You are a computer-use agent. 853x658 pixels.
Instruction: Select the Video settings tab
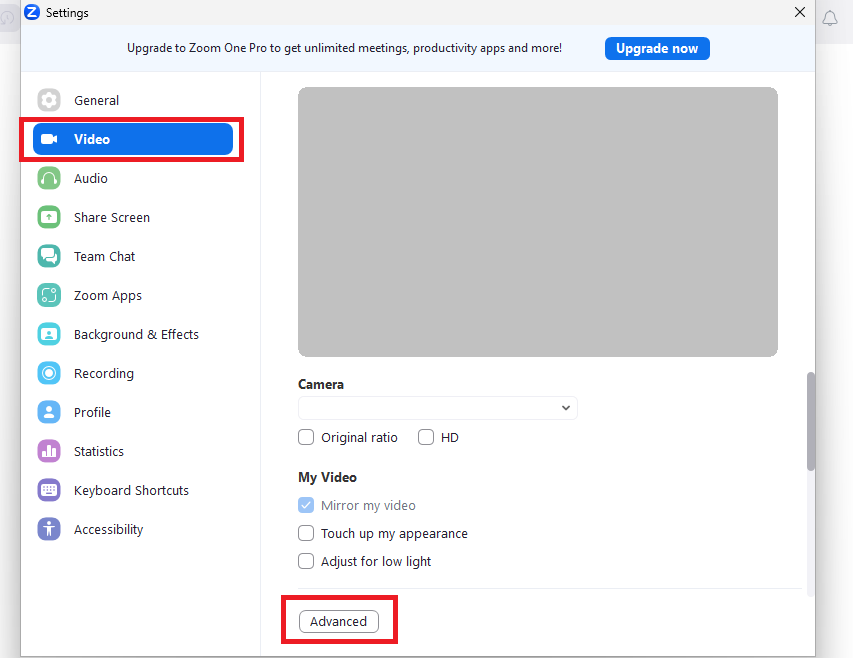pyautogui.click(x=133, y=139)
